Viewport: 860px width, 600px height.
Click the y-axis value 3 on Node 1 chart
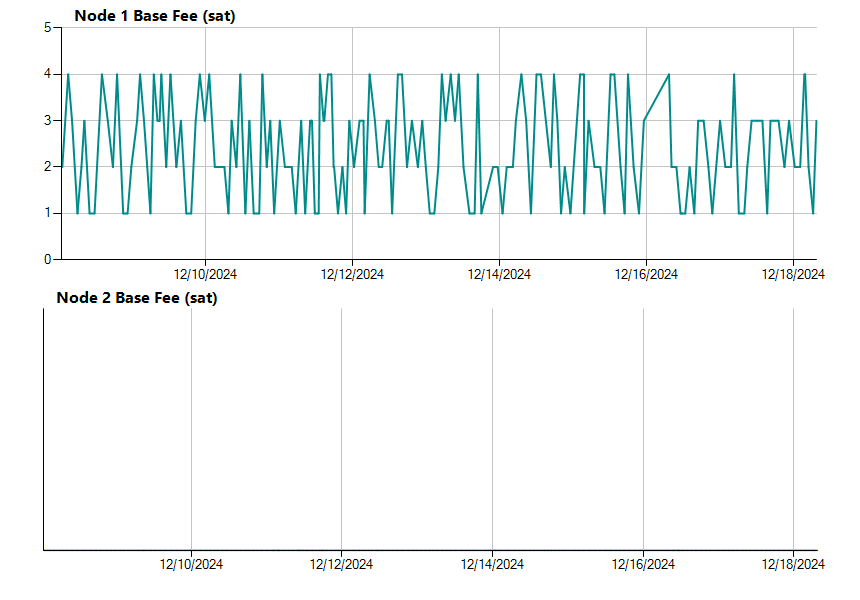point(47,120)
